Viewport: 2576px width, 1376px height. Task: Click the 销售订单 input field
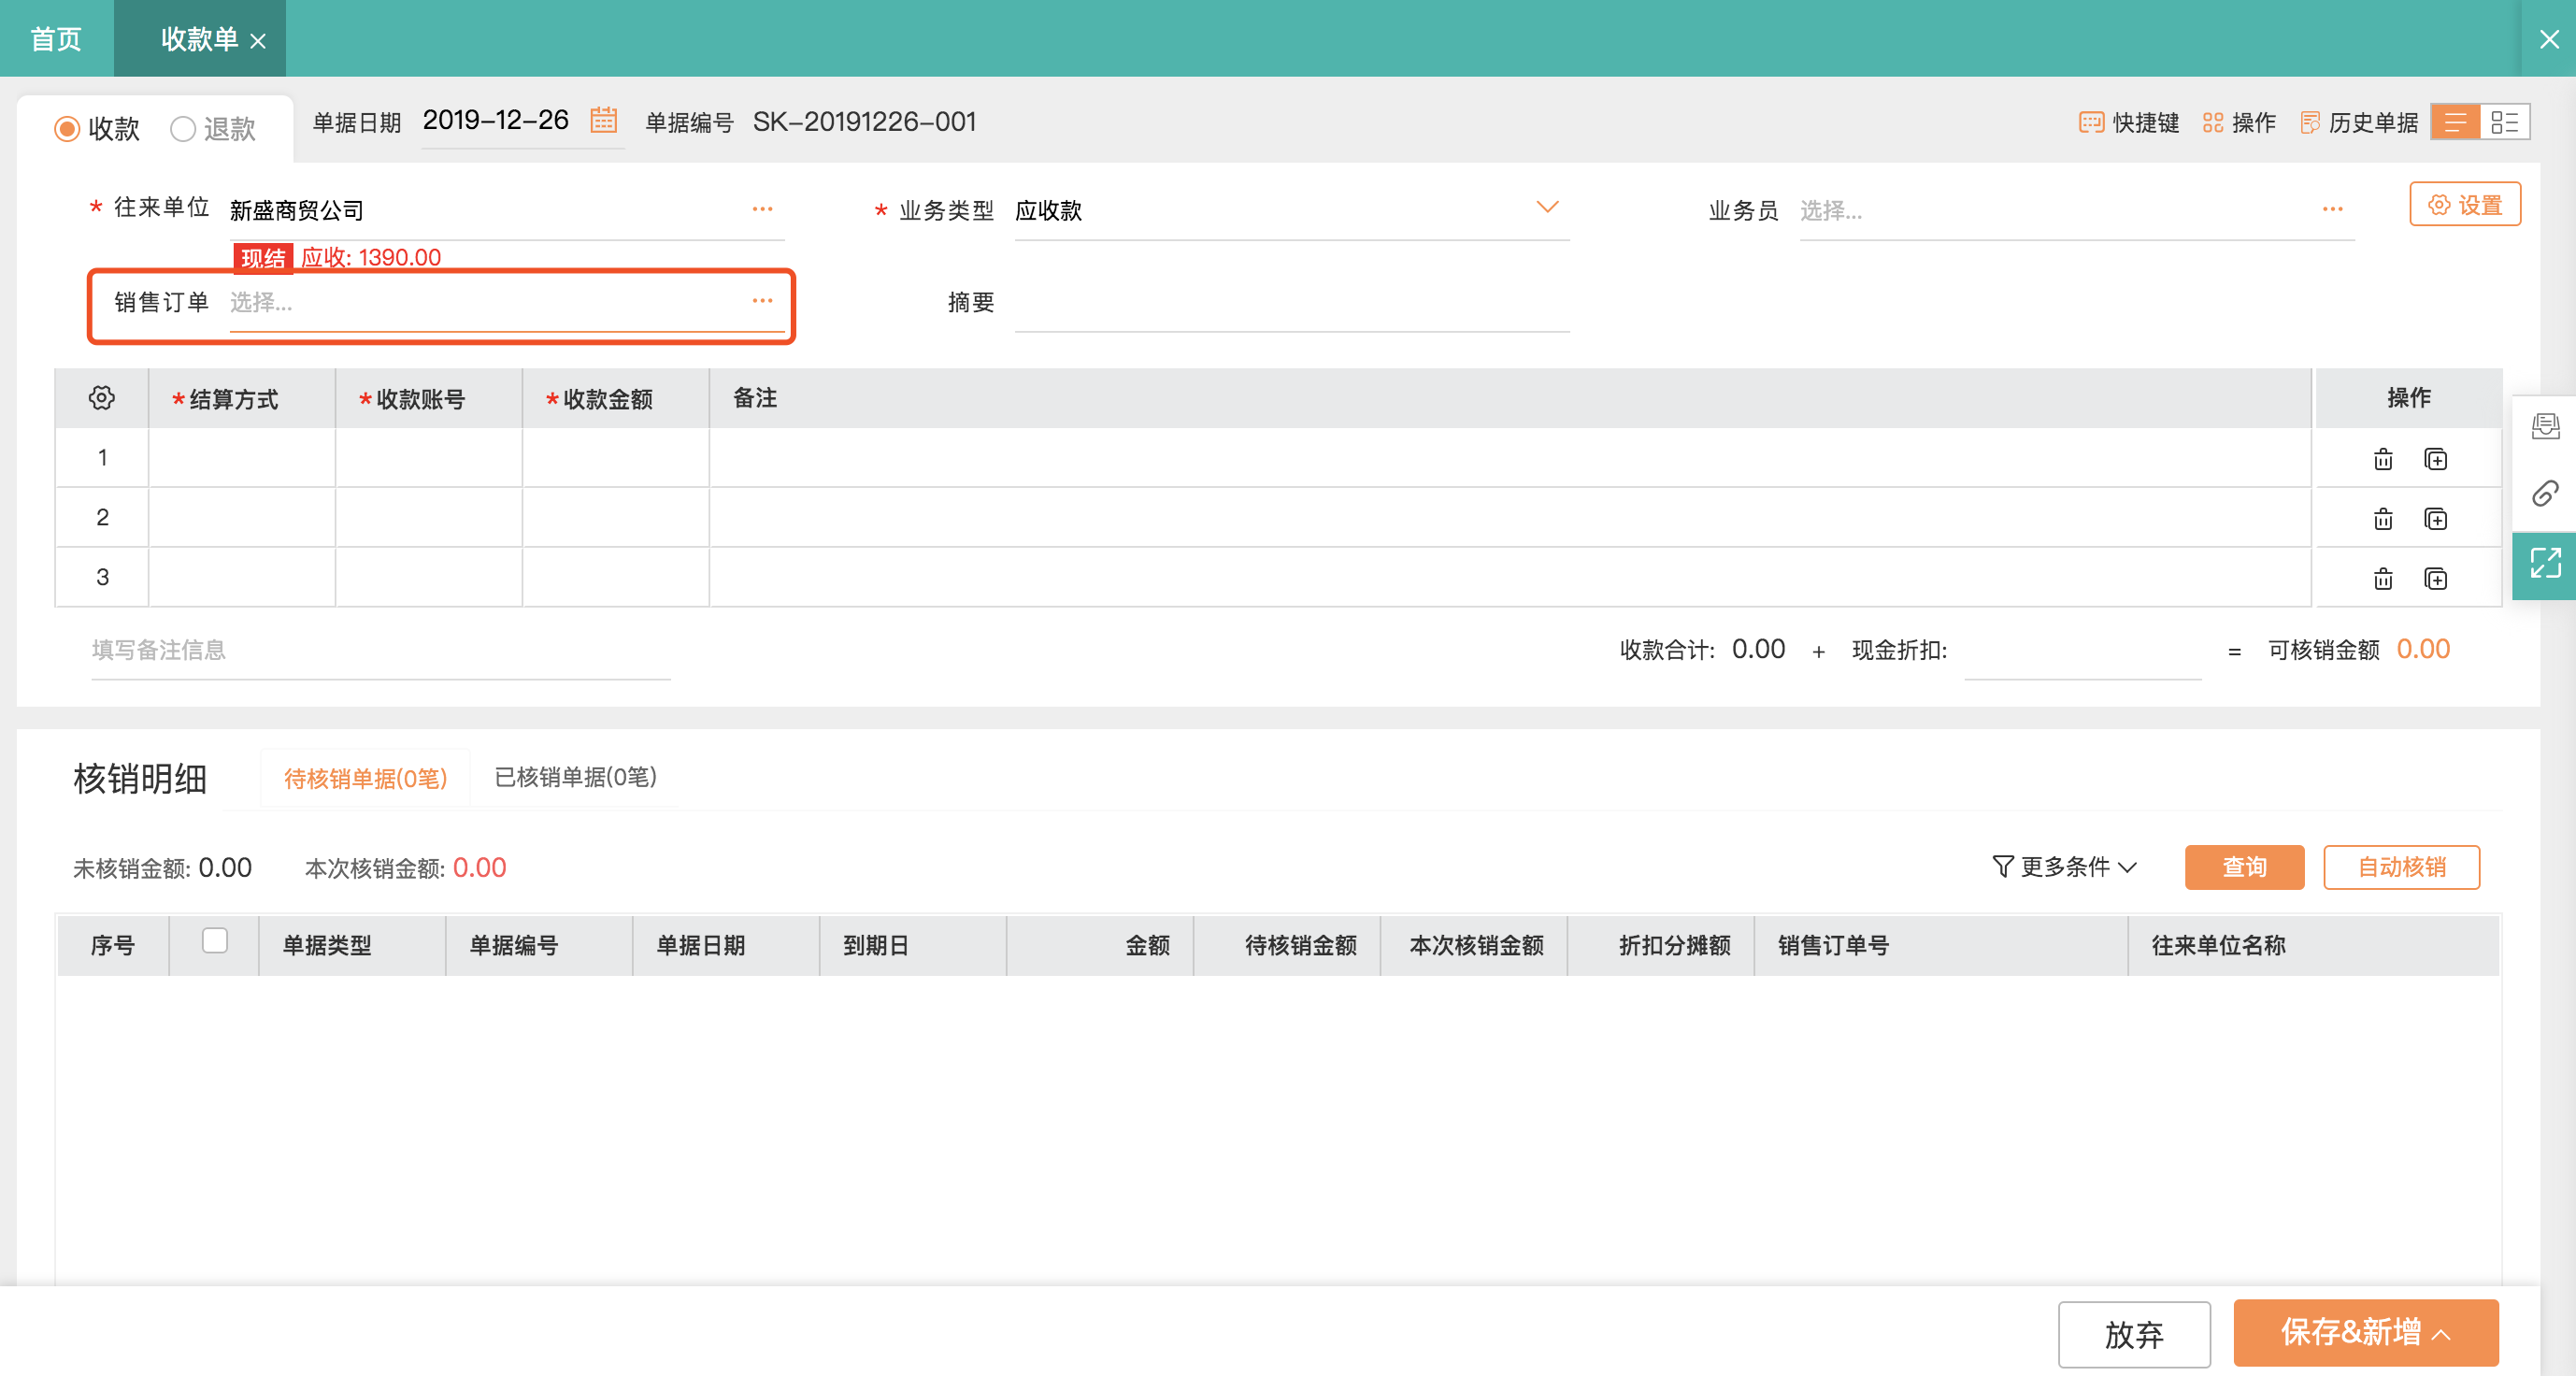pos(494,303)
